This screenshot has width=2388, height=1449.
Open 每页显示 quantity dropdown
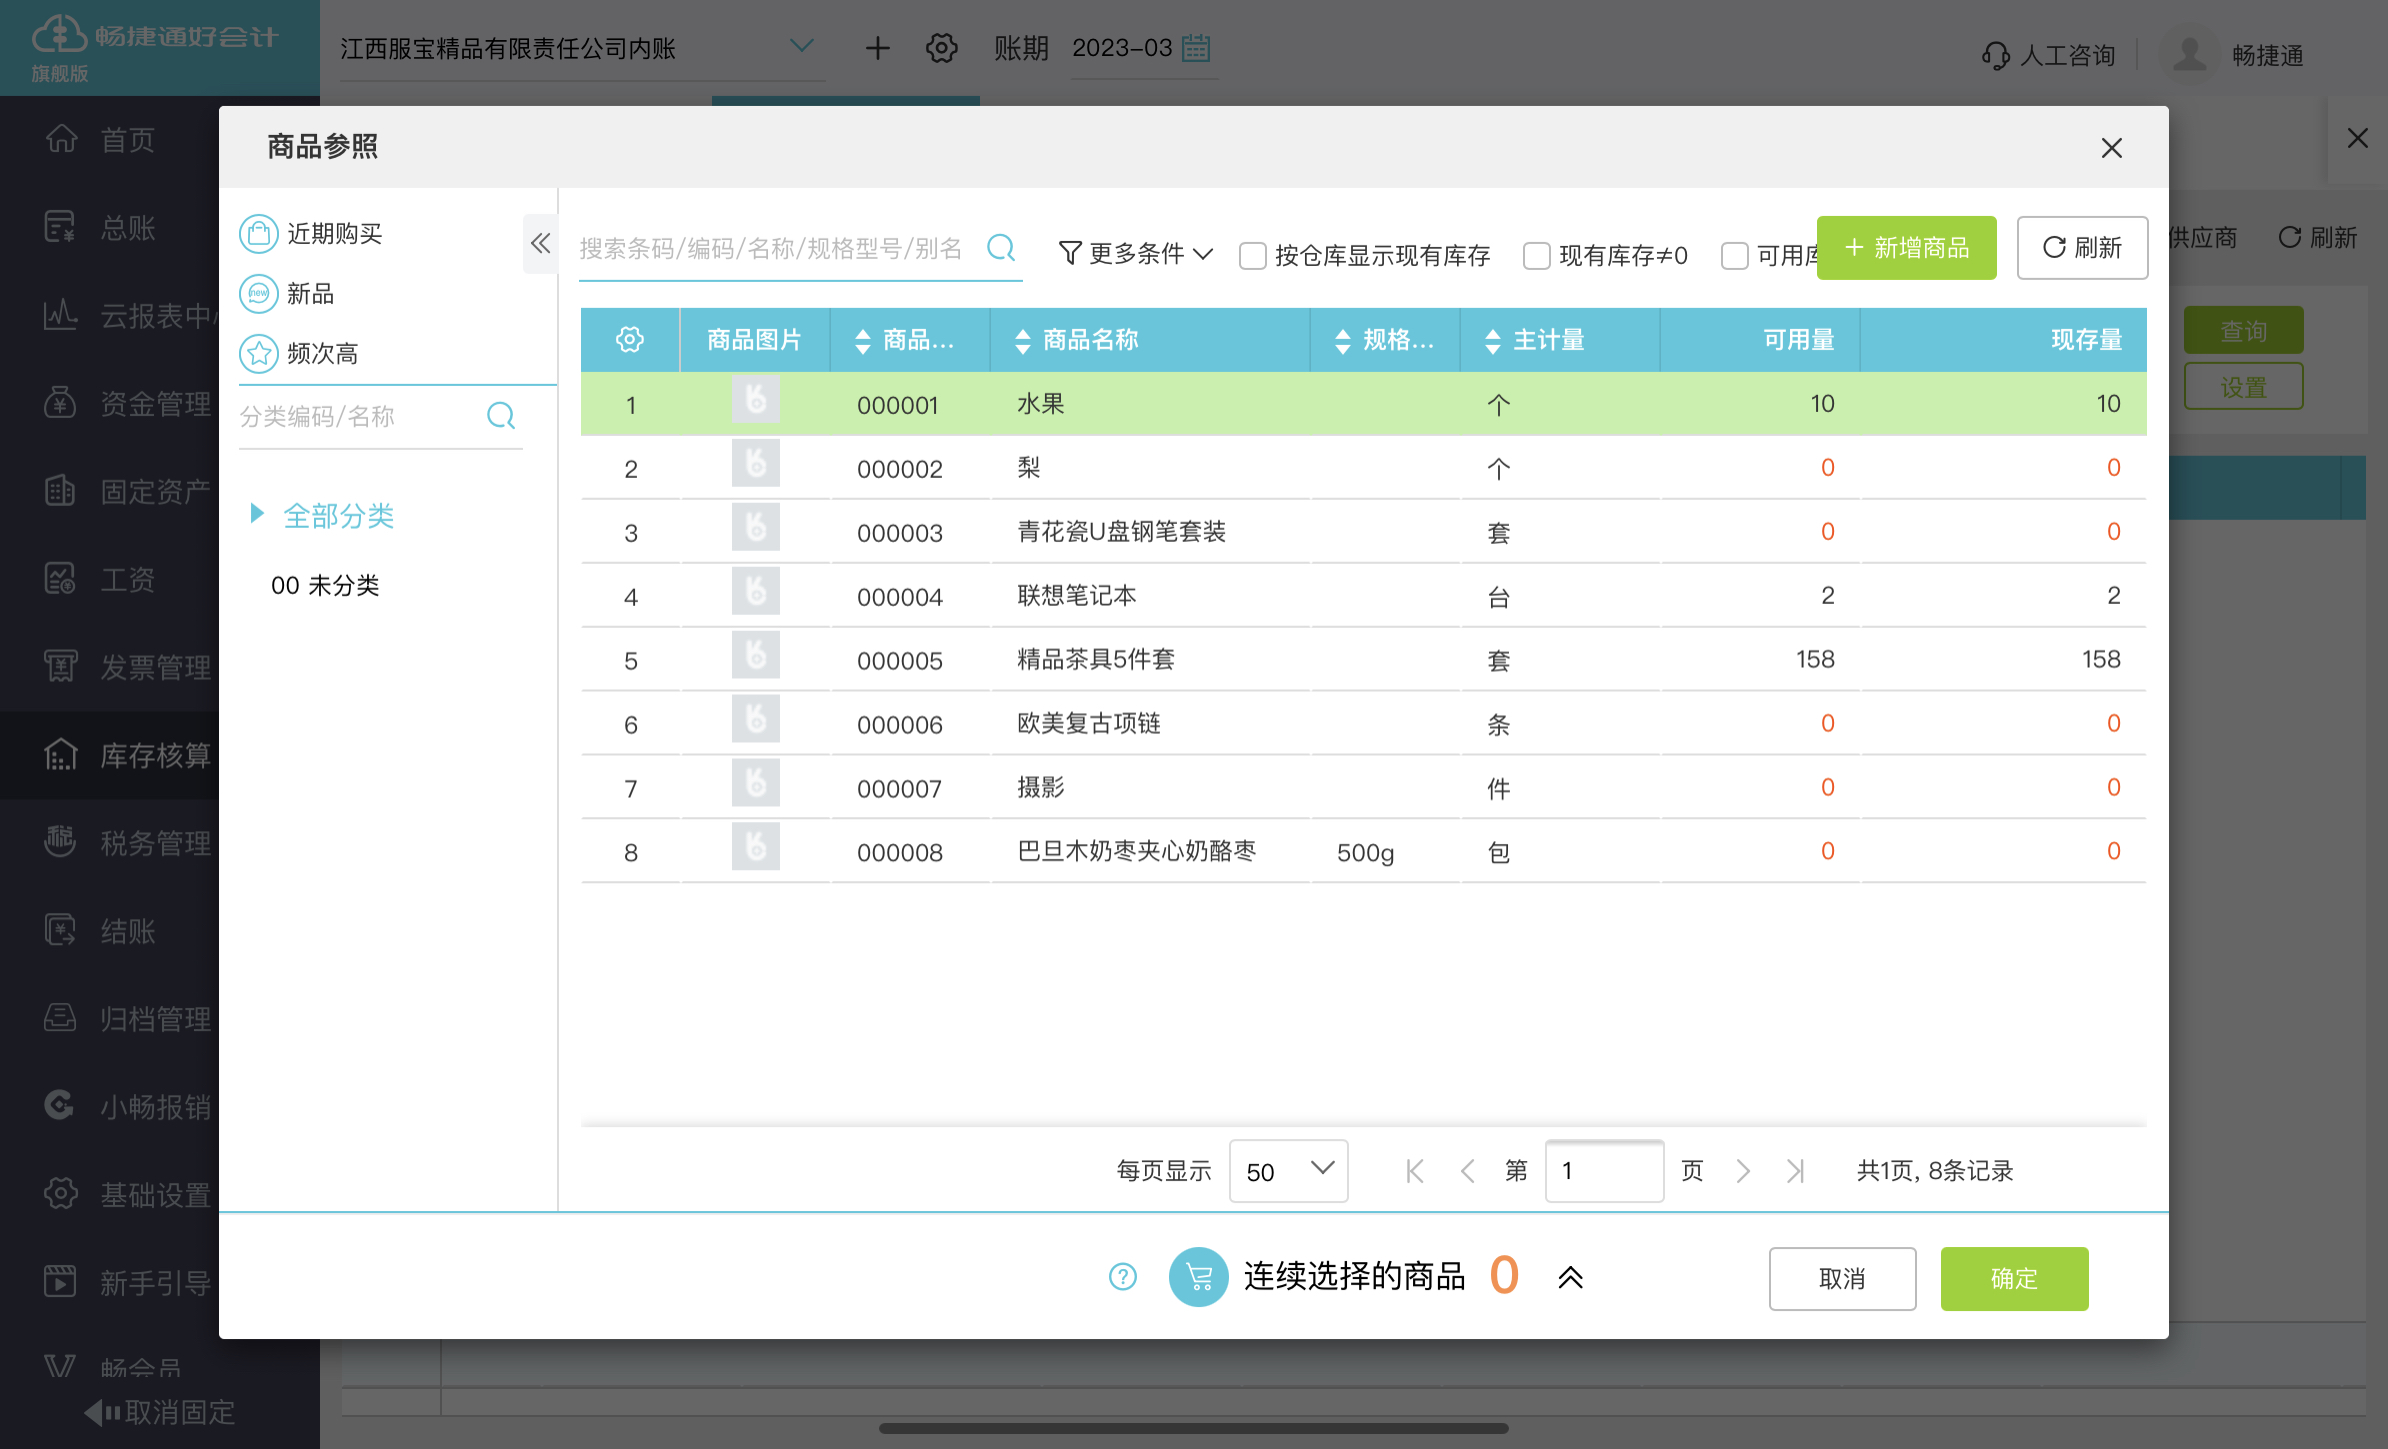tap(1288, 1171)
